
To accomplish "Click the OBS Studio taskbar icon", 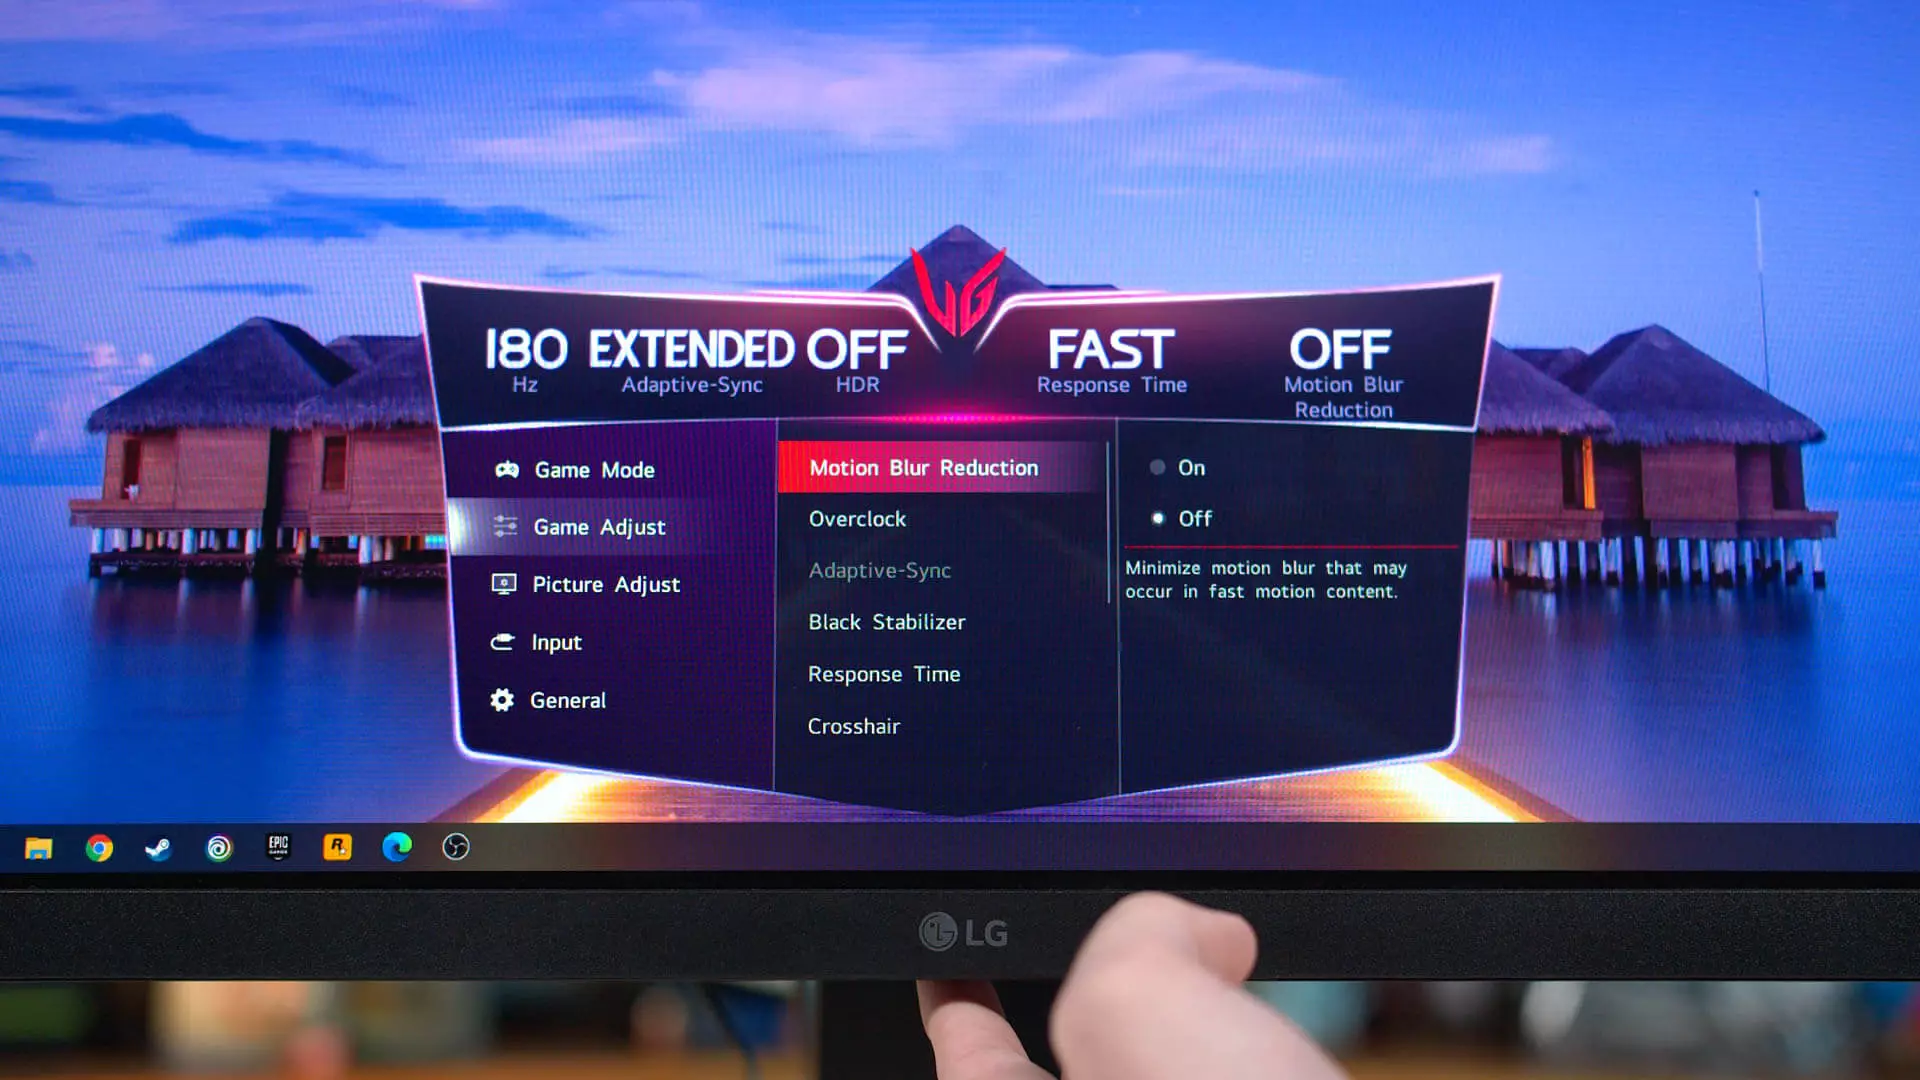I will [x=455, y=845].
